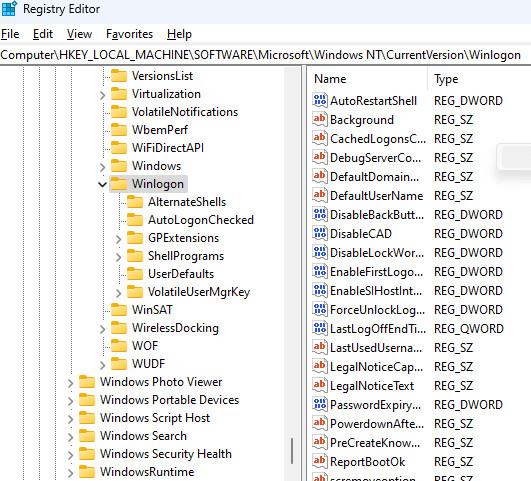Select the VersionsList folder icon

coord(119,76)
